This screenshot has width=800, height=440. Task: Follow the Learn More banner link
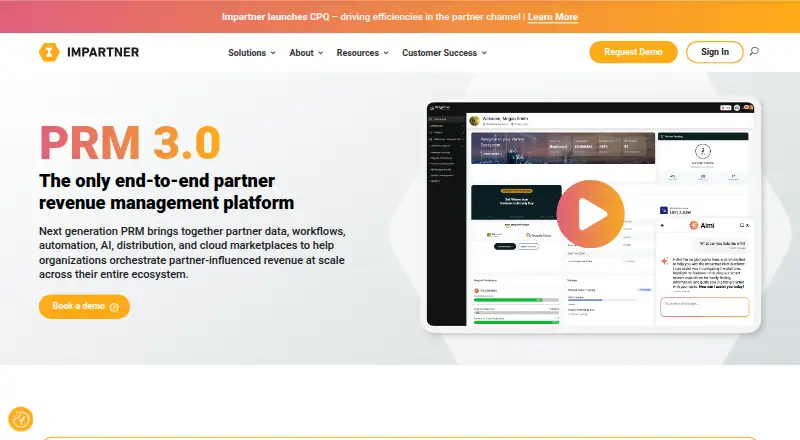(553, 17)
